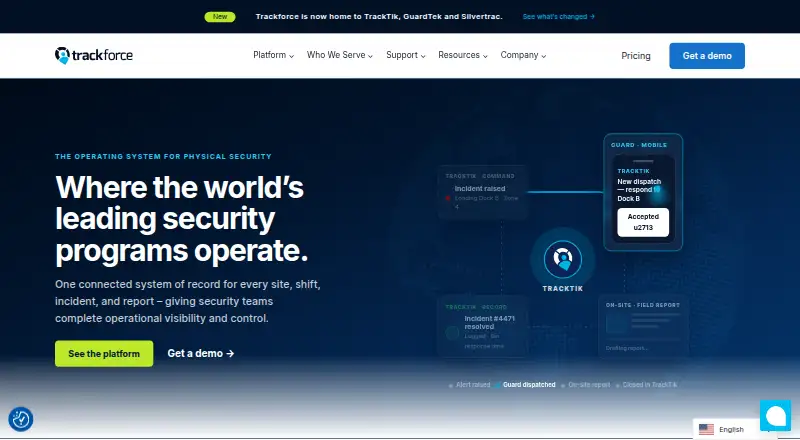The width and height of the screenshot is (800, 440).
Task: Click the See the platform button
Action: pos(104,353)
